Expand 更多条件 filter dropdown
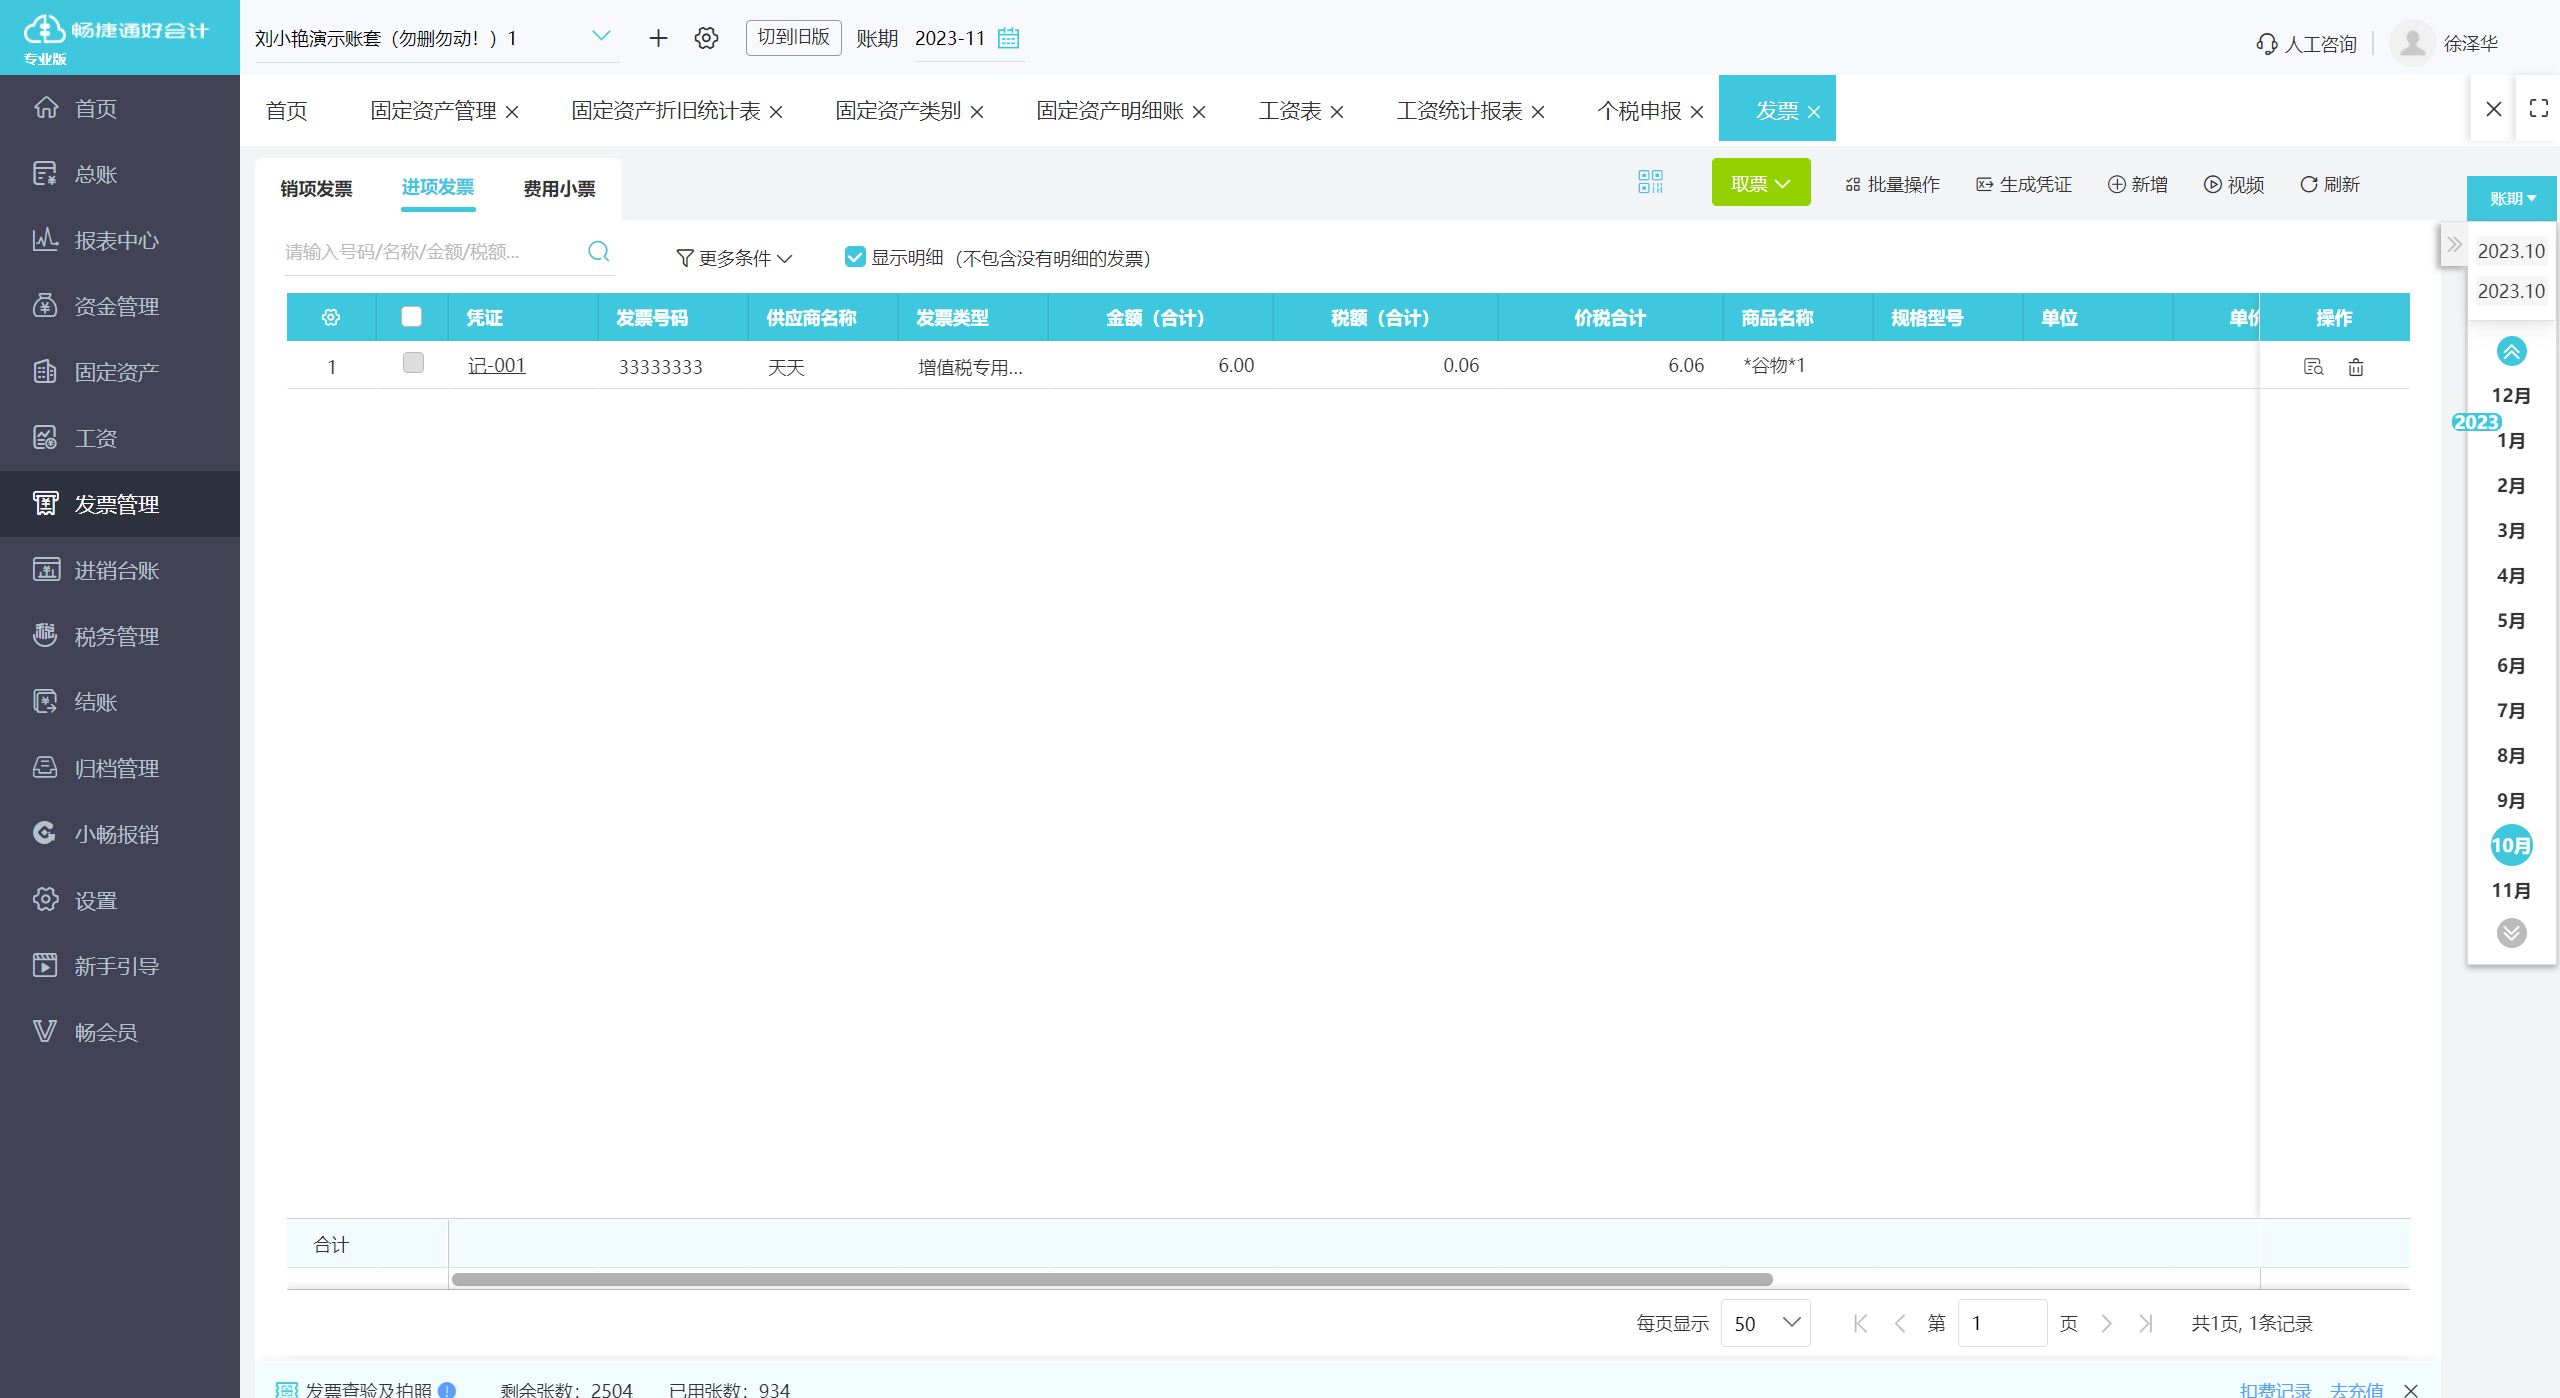The width and height of the screenshot is (2560, 1398). 730,257
